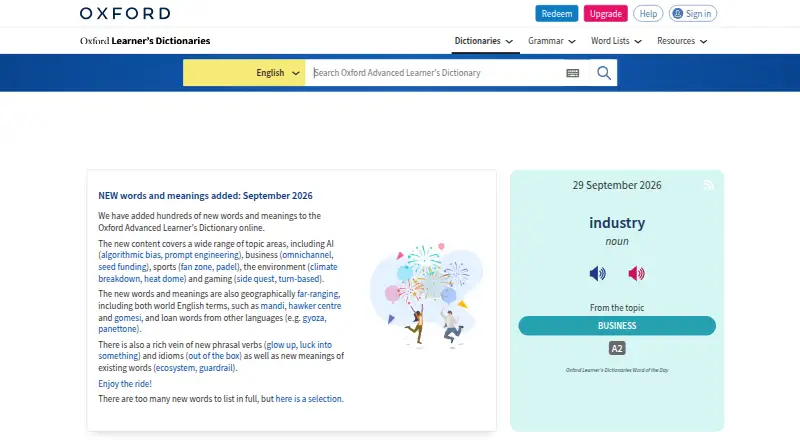800x440 pixels.
Task: Open the panettone entry link
Action: 117,329
